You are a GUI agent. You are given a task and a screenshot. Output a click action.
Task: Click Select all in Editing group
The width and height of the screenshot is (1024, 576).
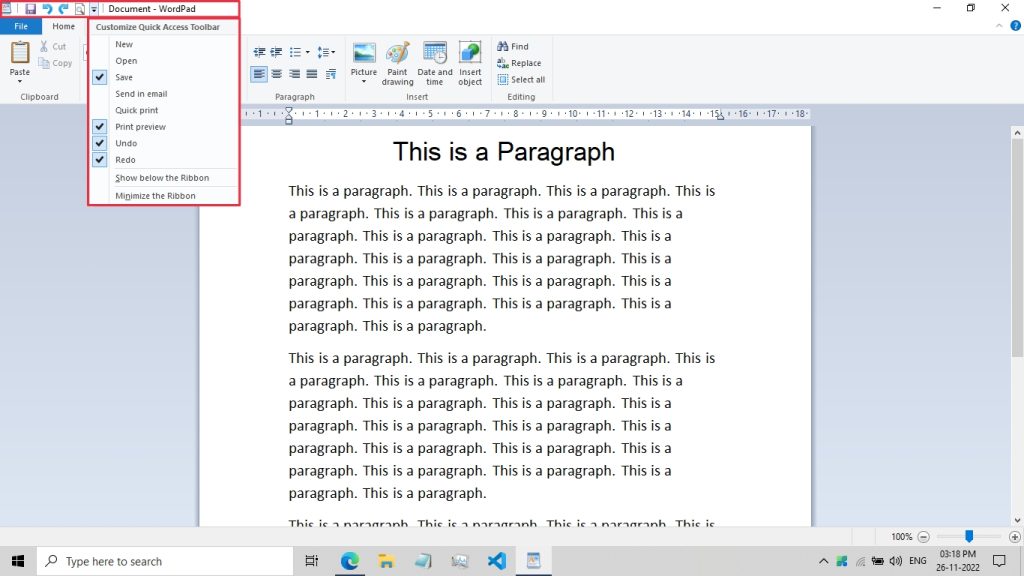pos(521,80)
